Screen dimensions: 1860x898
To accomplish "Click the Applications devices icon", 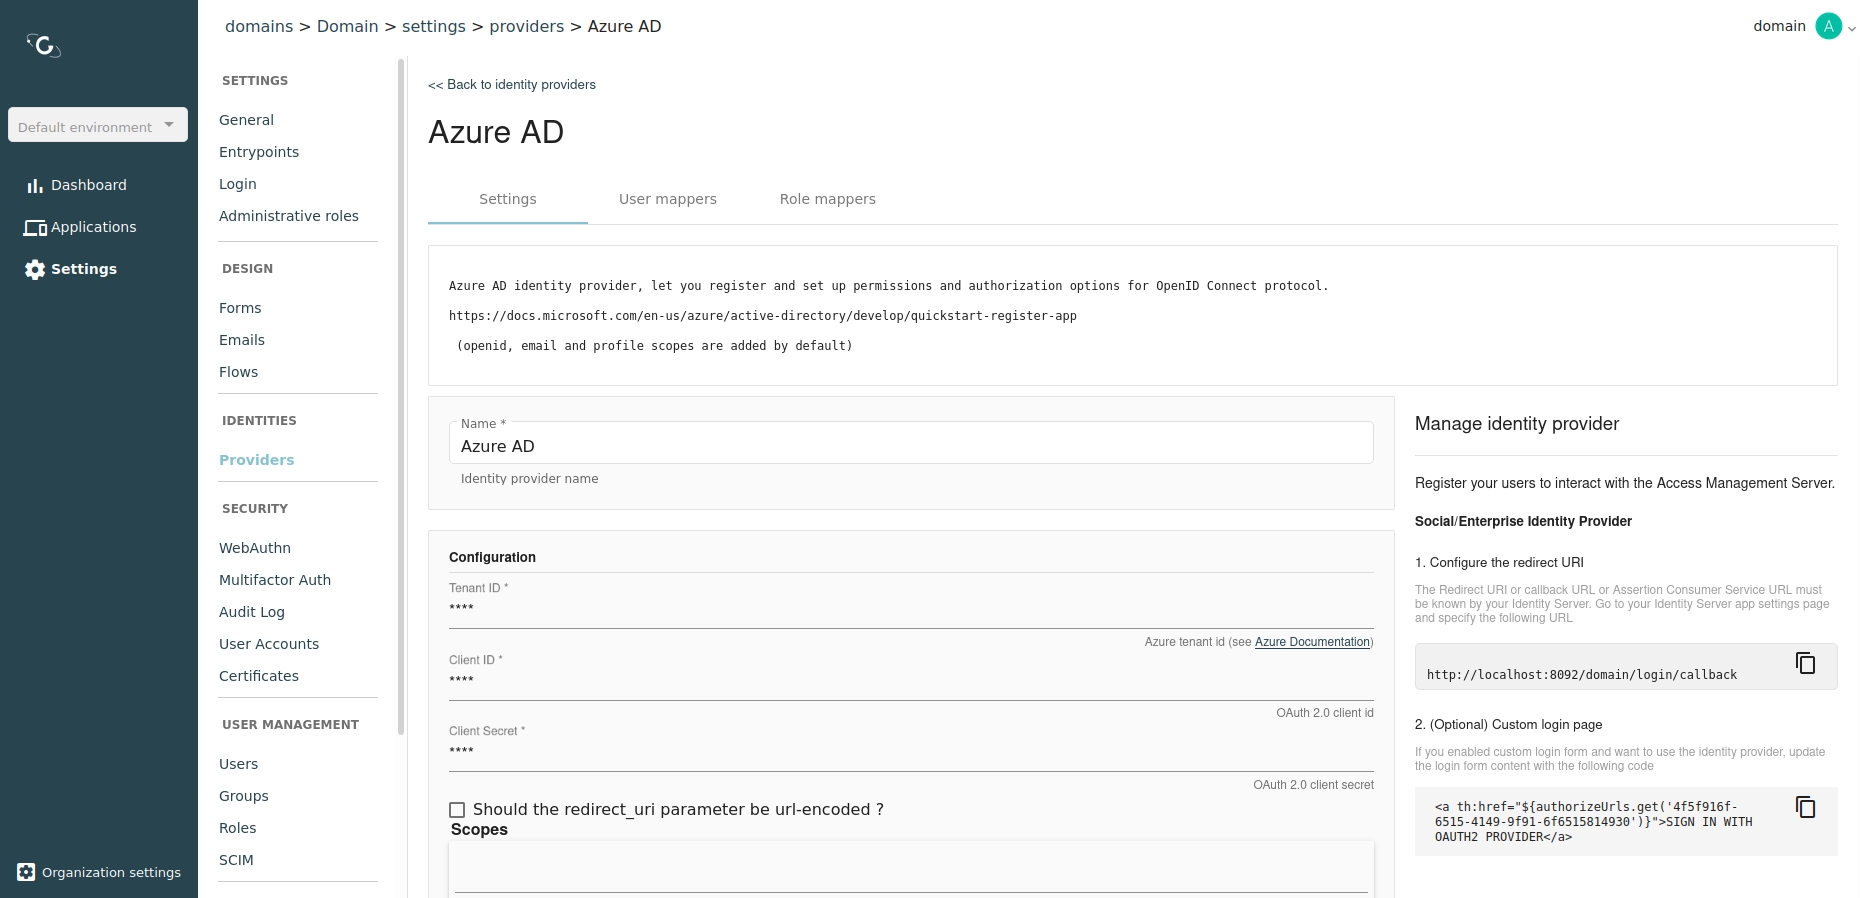I will click(35, 228).
